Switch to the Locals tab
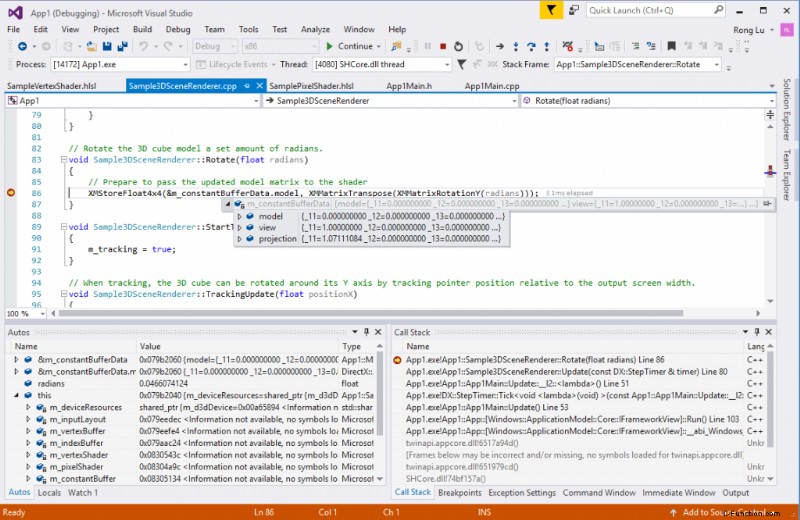Viewport: 800px width, 520px height. pos(49,493)
